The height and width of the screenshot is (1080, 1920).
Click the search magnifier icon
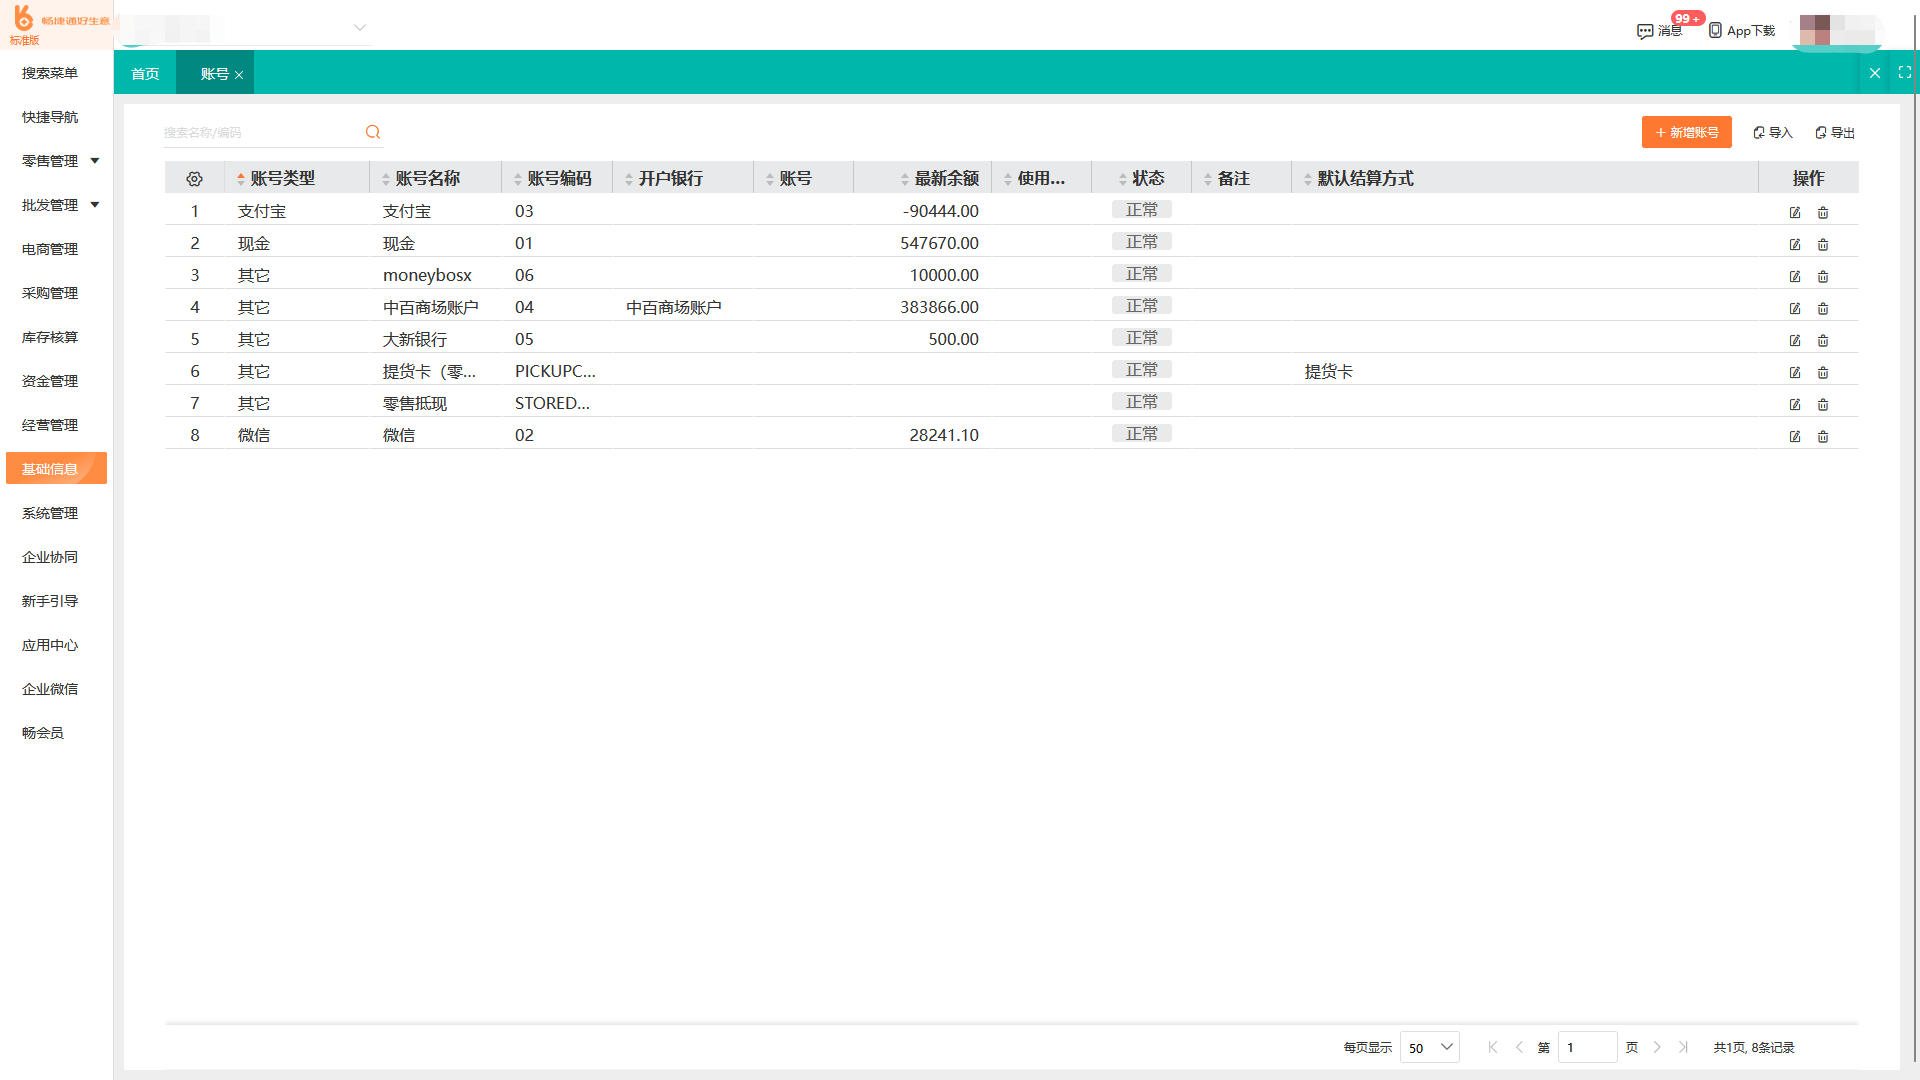click(x=373, y=131)
